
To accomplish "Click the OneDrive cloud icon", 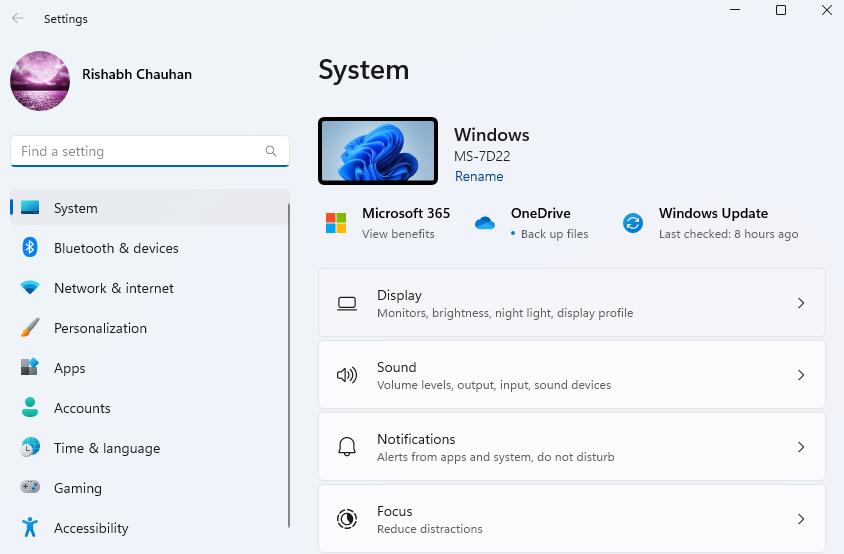I will pos(485,223).
